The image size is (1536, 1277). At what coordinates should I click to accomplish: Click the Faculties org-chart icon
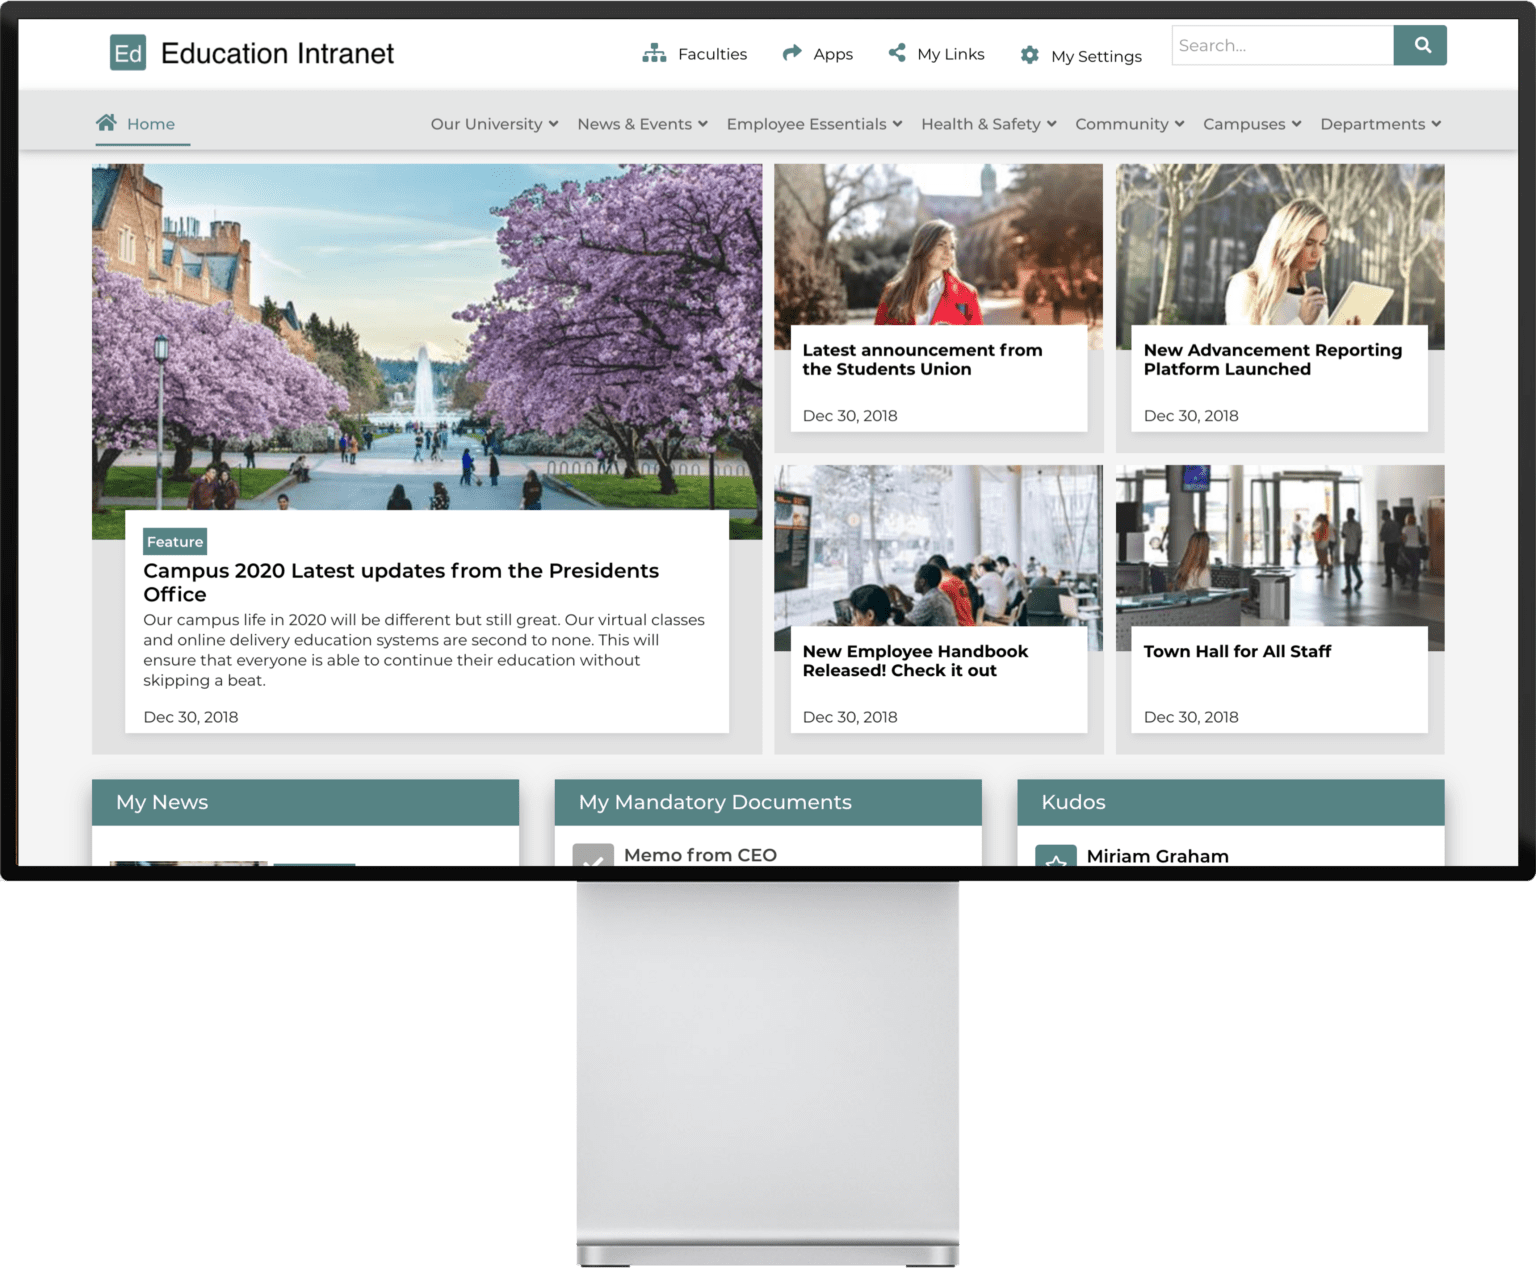(x=655, y=52)
